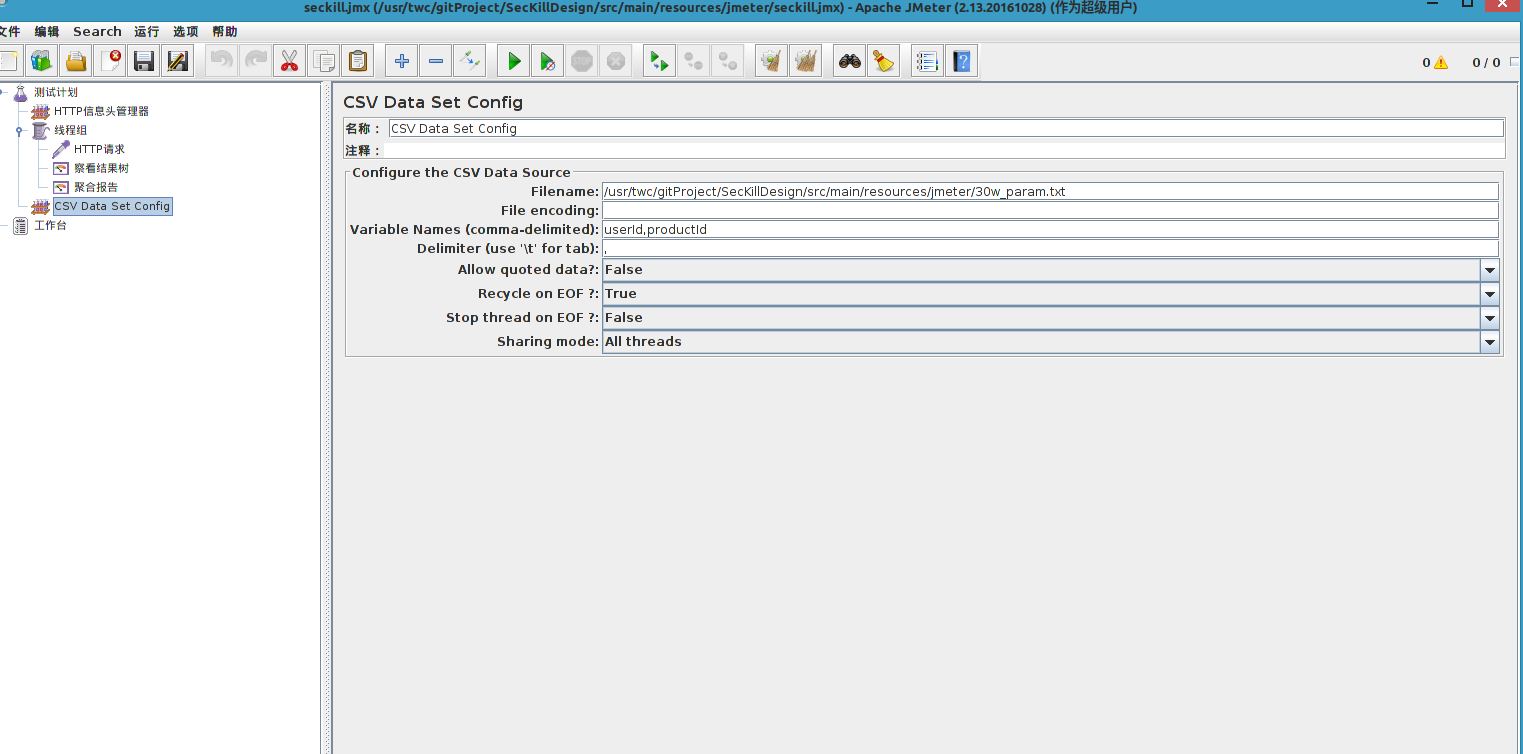Open the Stop thread on EOF dropdown
1523x754 pixels.
[x=1490, y=318]
